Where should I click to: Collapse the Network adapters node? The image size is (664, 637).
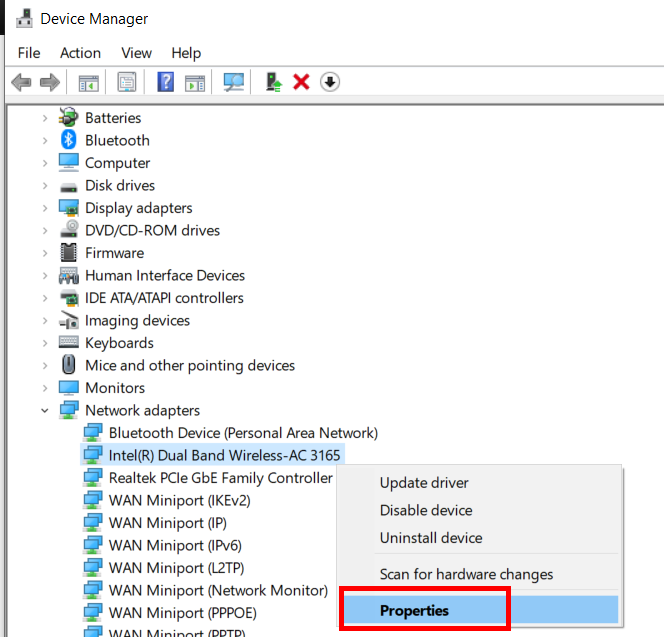point(45,410)
